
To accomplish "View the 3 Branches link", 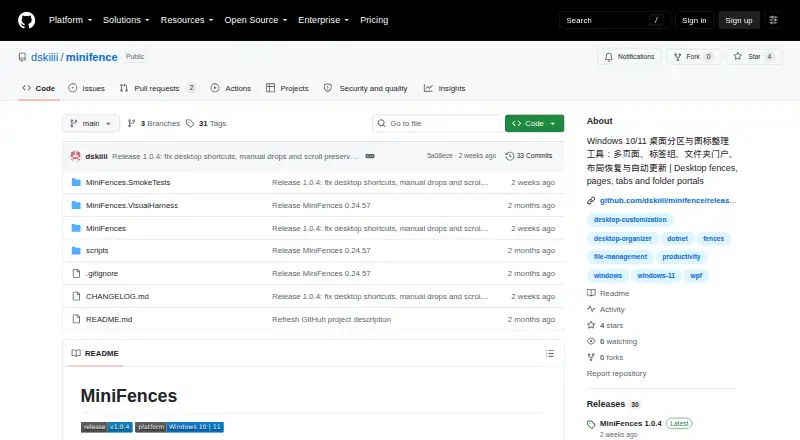I will (154, 124).
